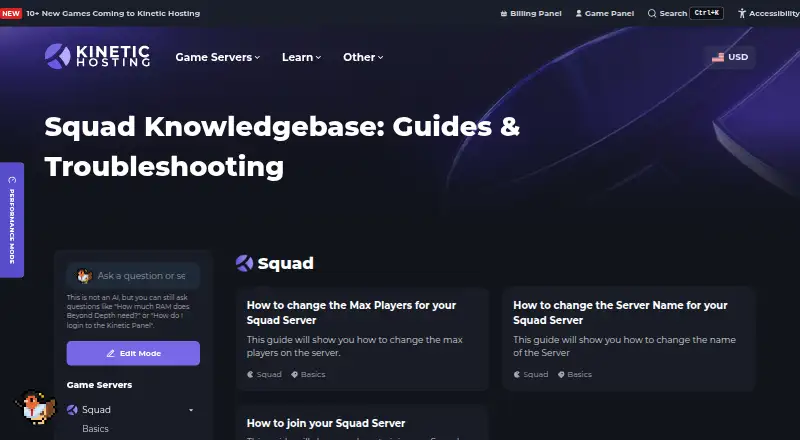Screen dimensions: 800x440
Task: Click the search magnifier icon
Action: (652, 13)
